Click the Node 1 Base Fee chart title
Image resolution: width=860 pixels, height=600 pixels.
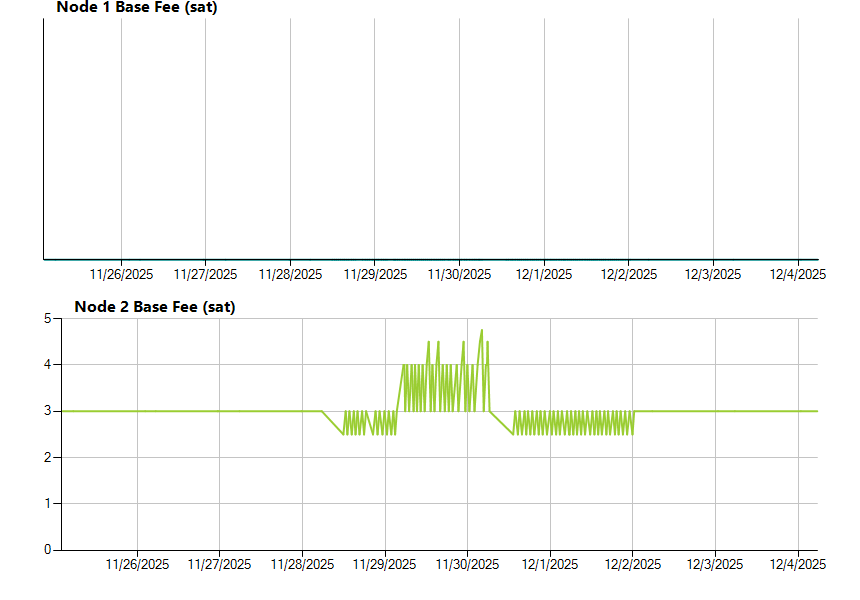pos(137,8)
